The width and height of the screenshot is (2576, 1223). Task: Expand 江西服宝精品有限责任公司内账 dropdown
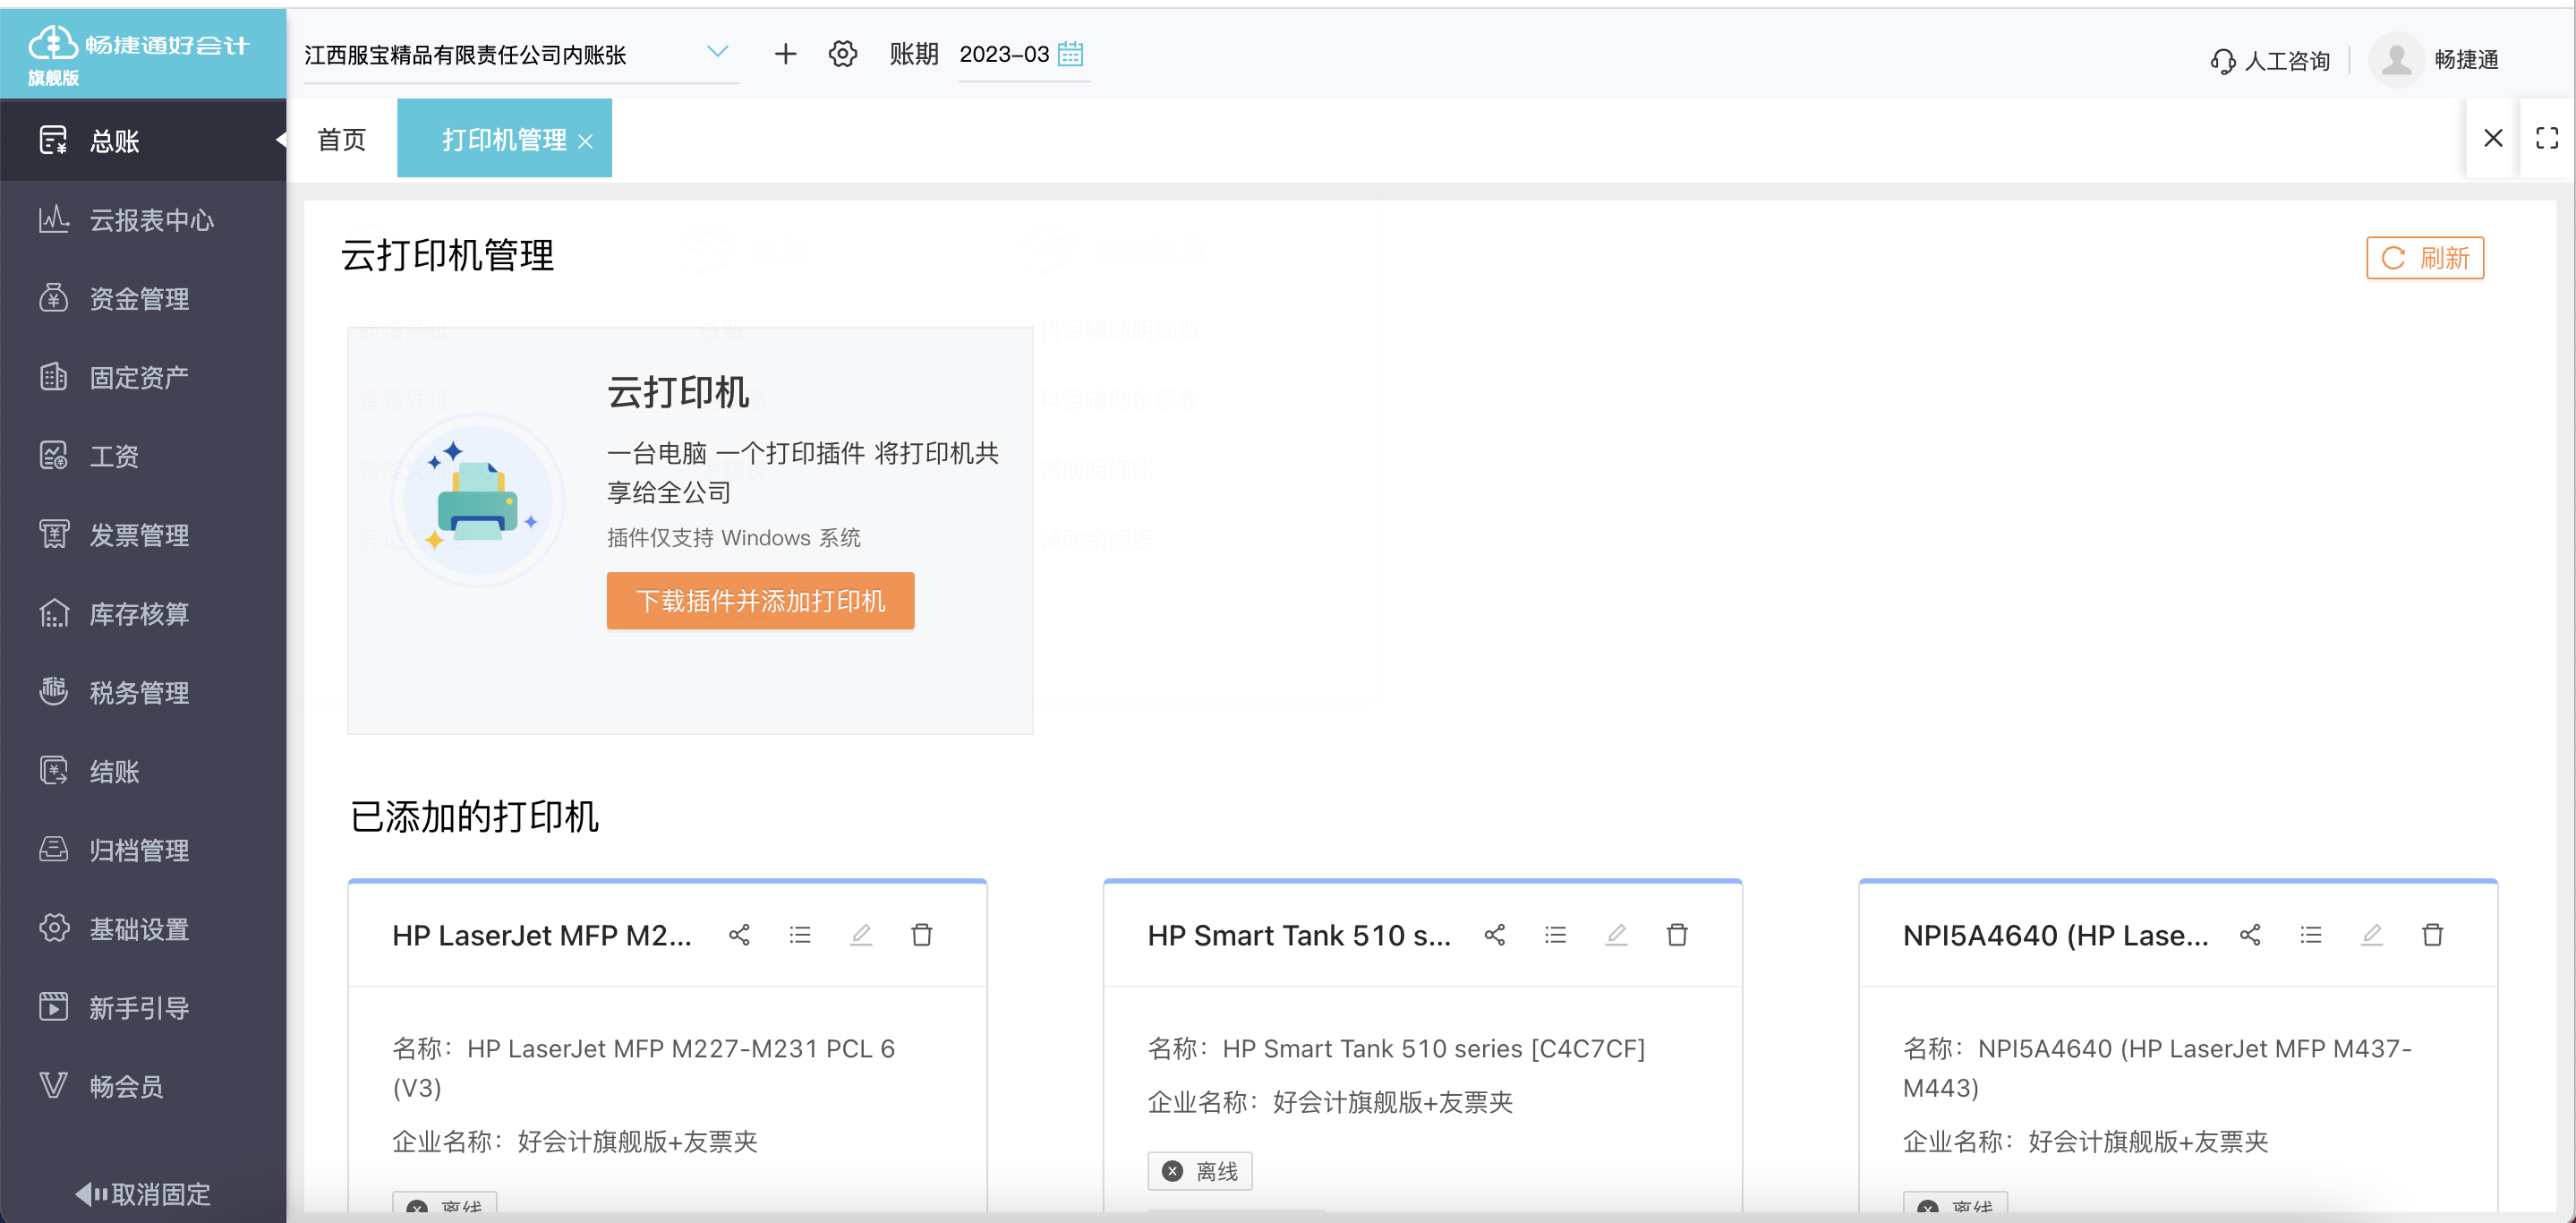coord(718,55)
